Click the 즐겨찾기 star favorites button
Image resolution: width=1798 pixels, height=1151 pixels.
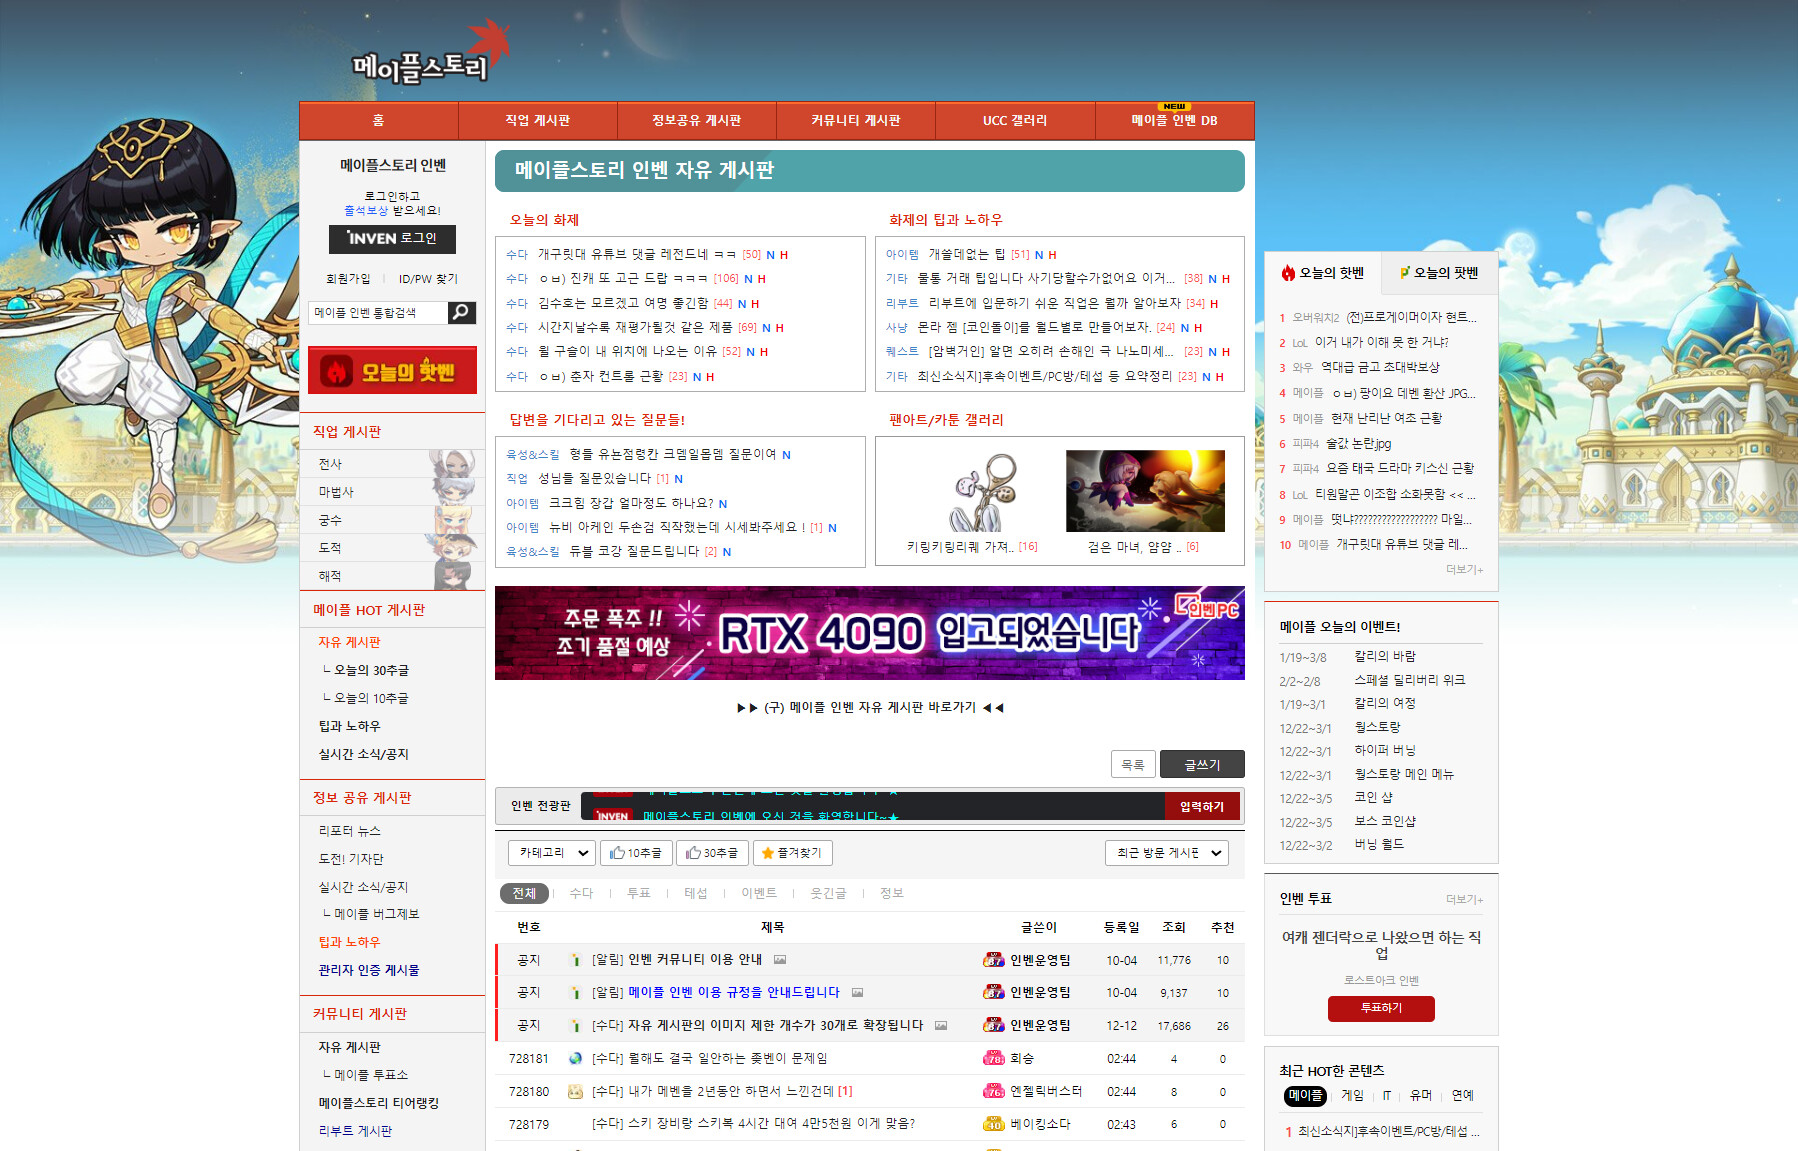791,853
